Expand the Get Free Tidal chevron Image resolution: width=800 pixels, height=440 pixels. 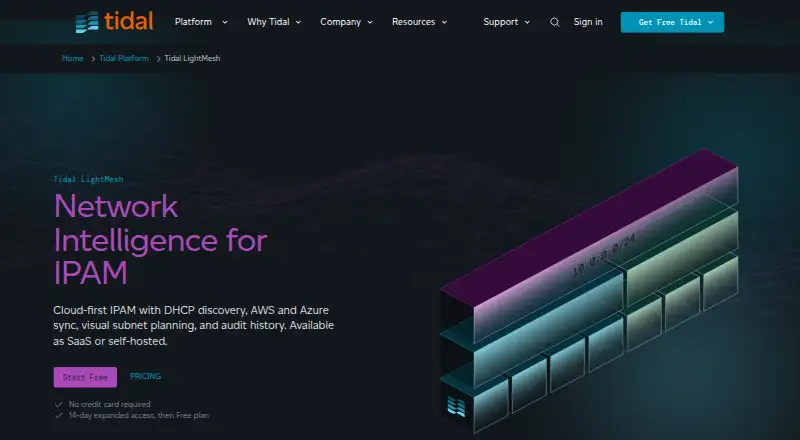coord(711,22)
